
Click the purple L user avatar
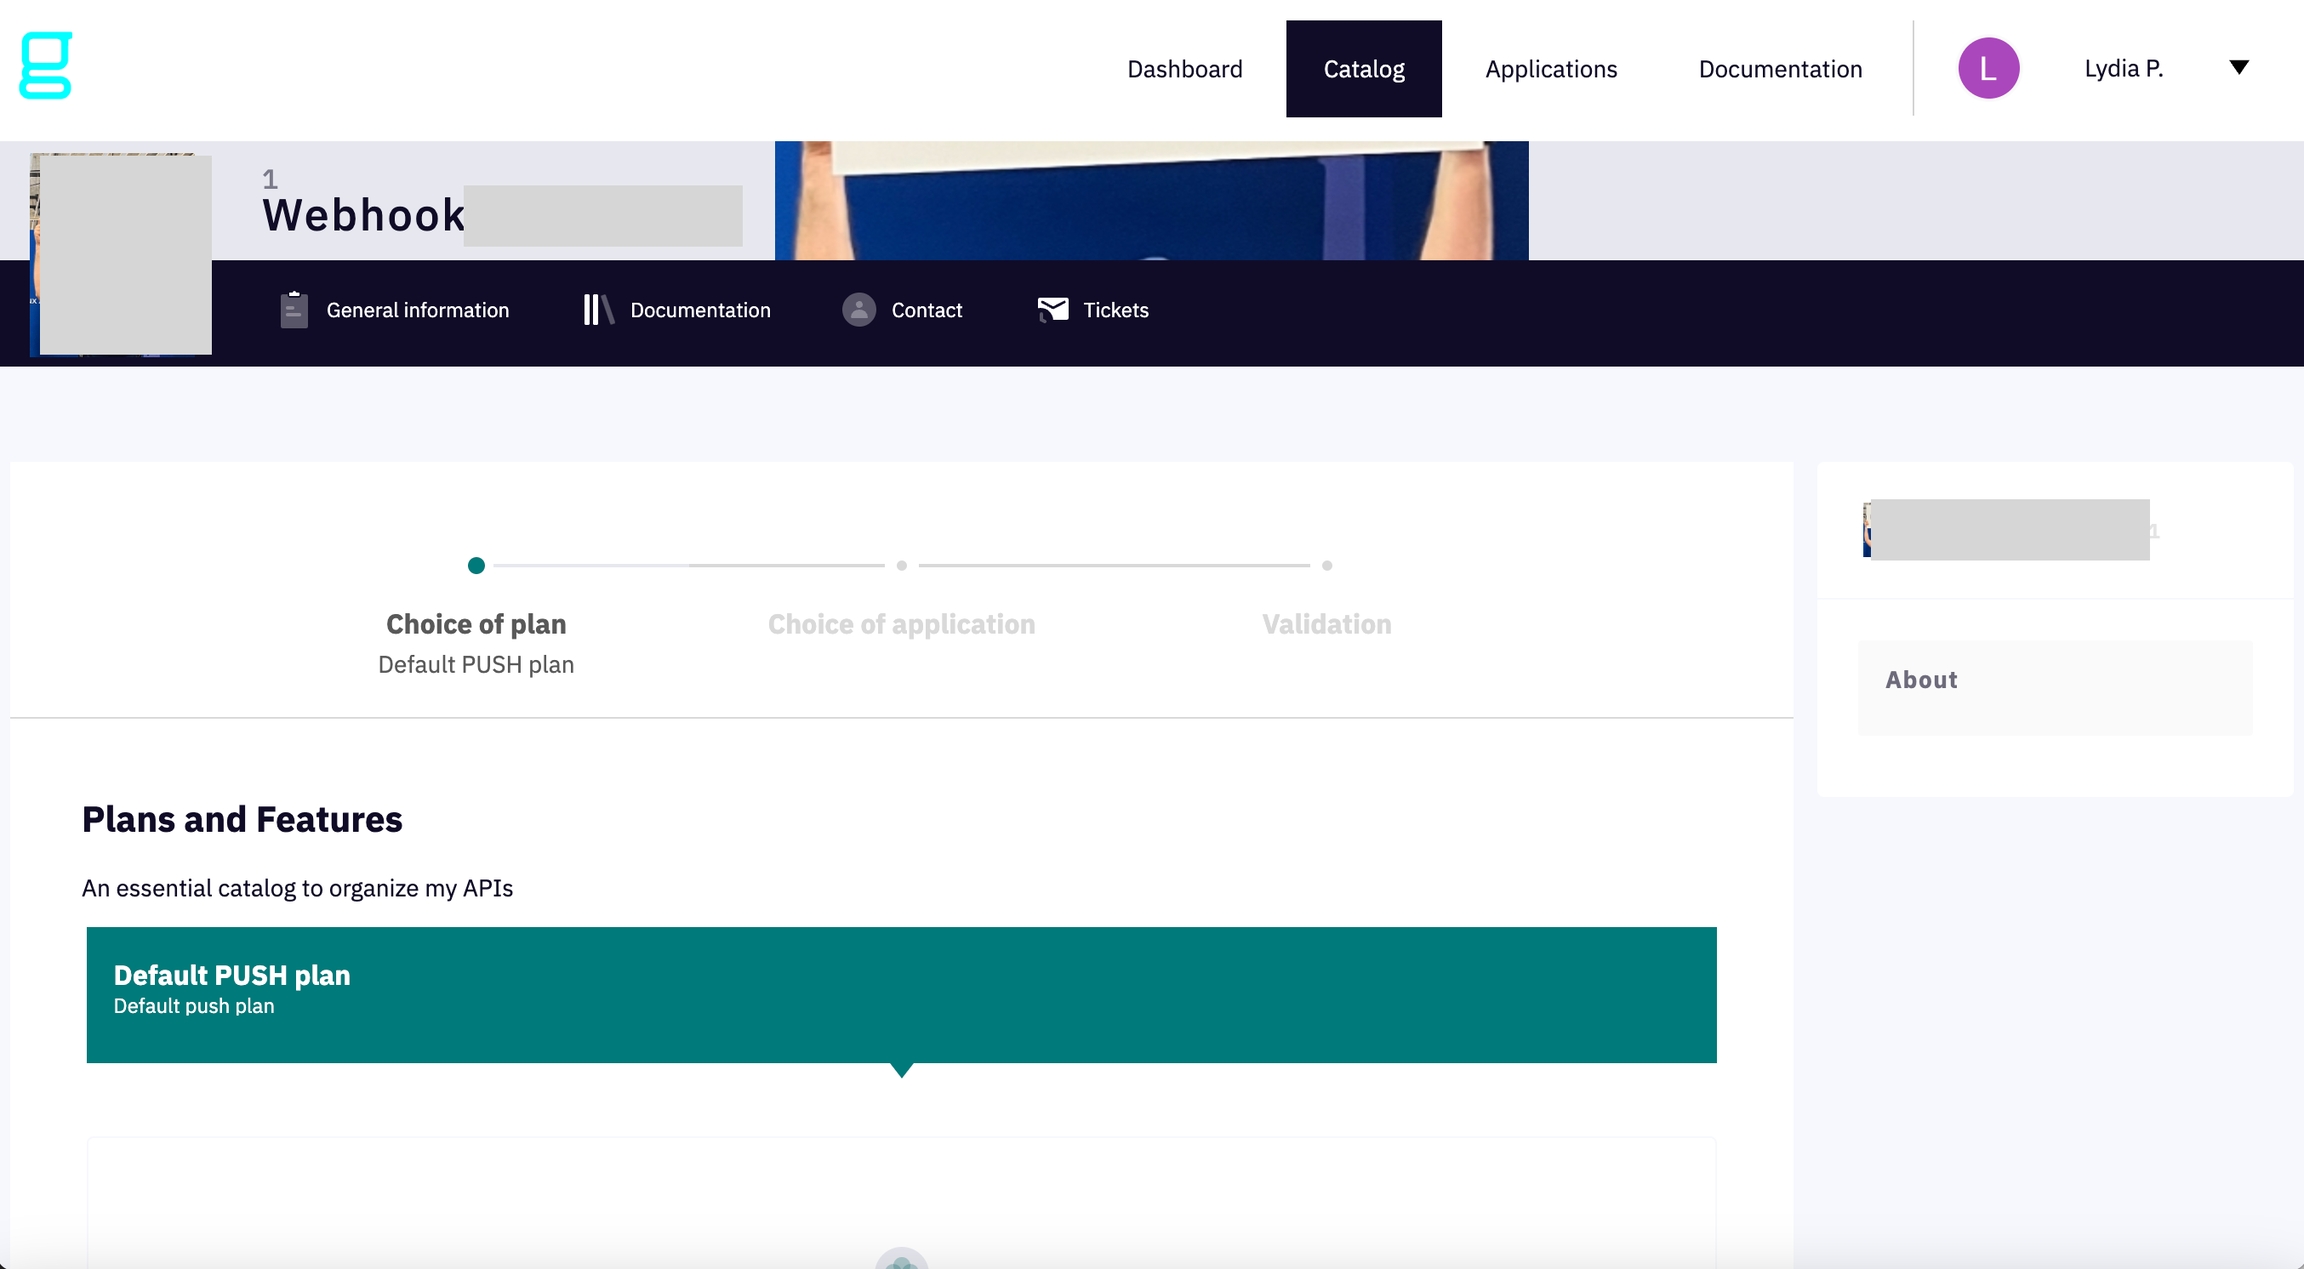(x=1987, y=68)
